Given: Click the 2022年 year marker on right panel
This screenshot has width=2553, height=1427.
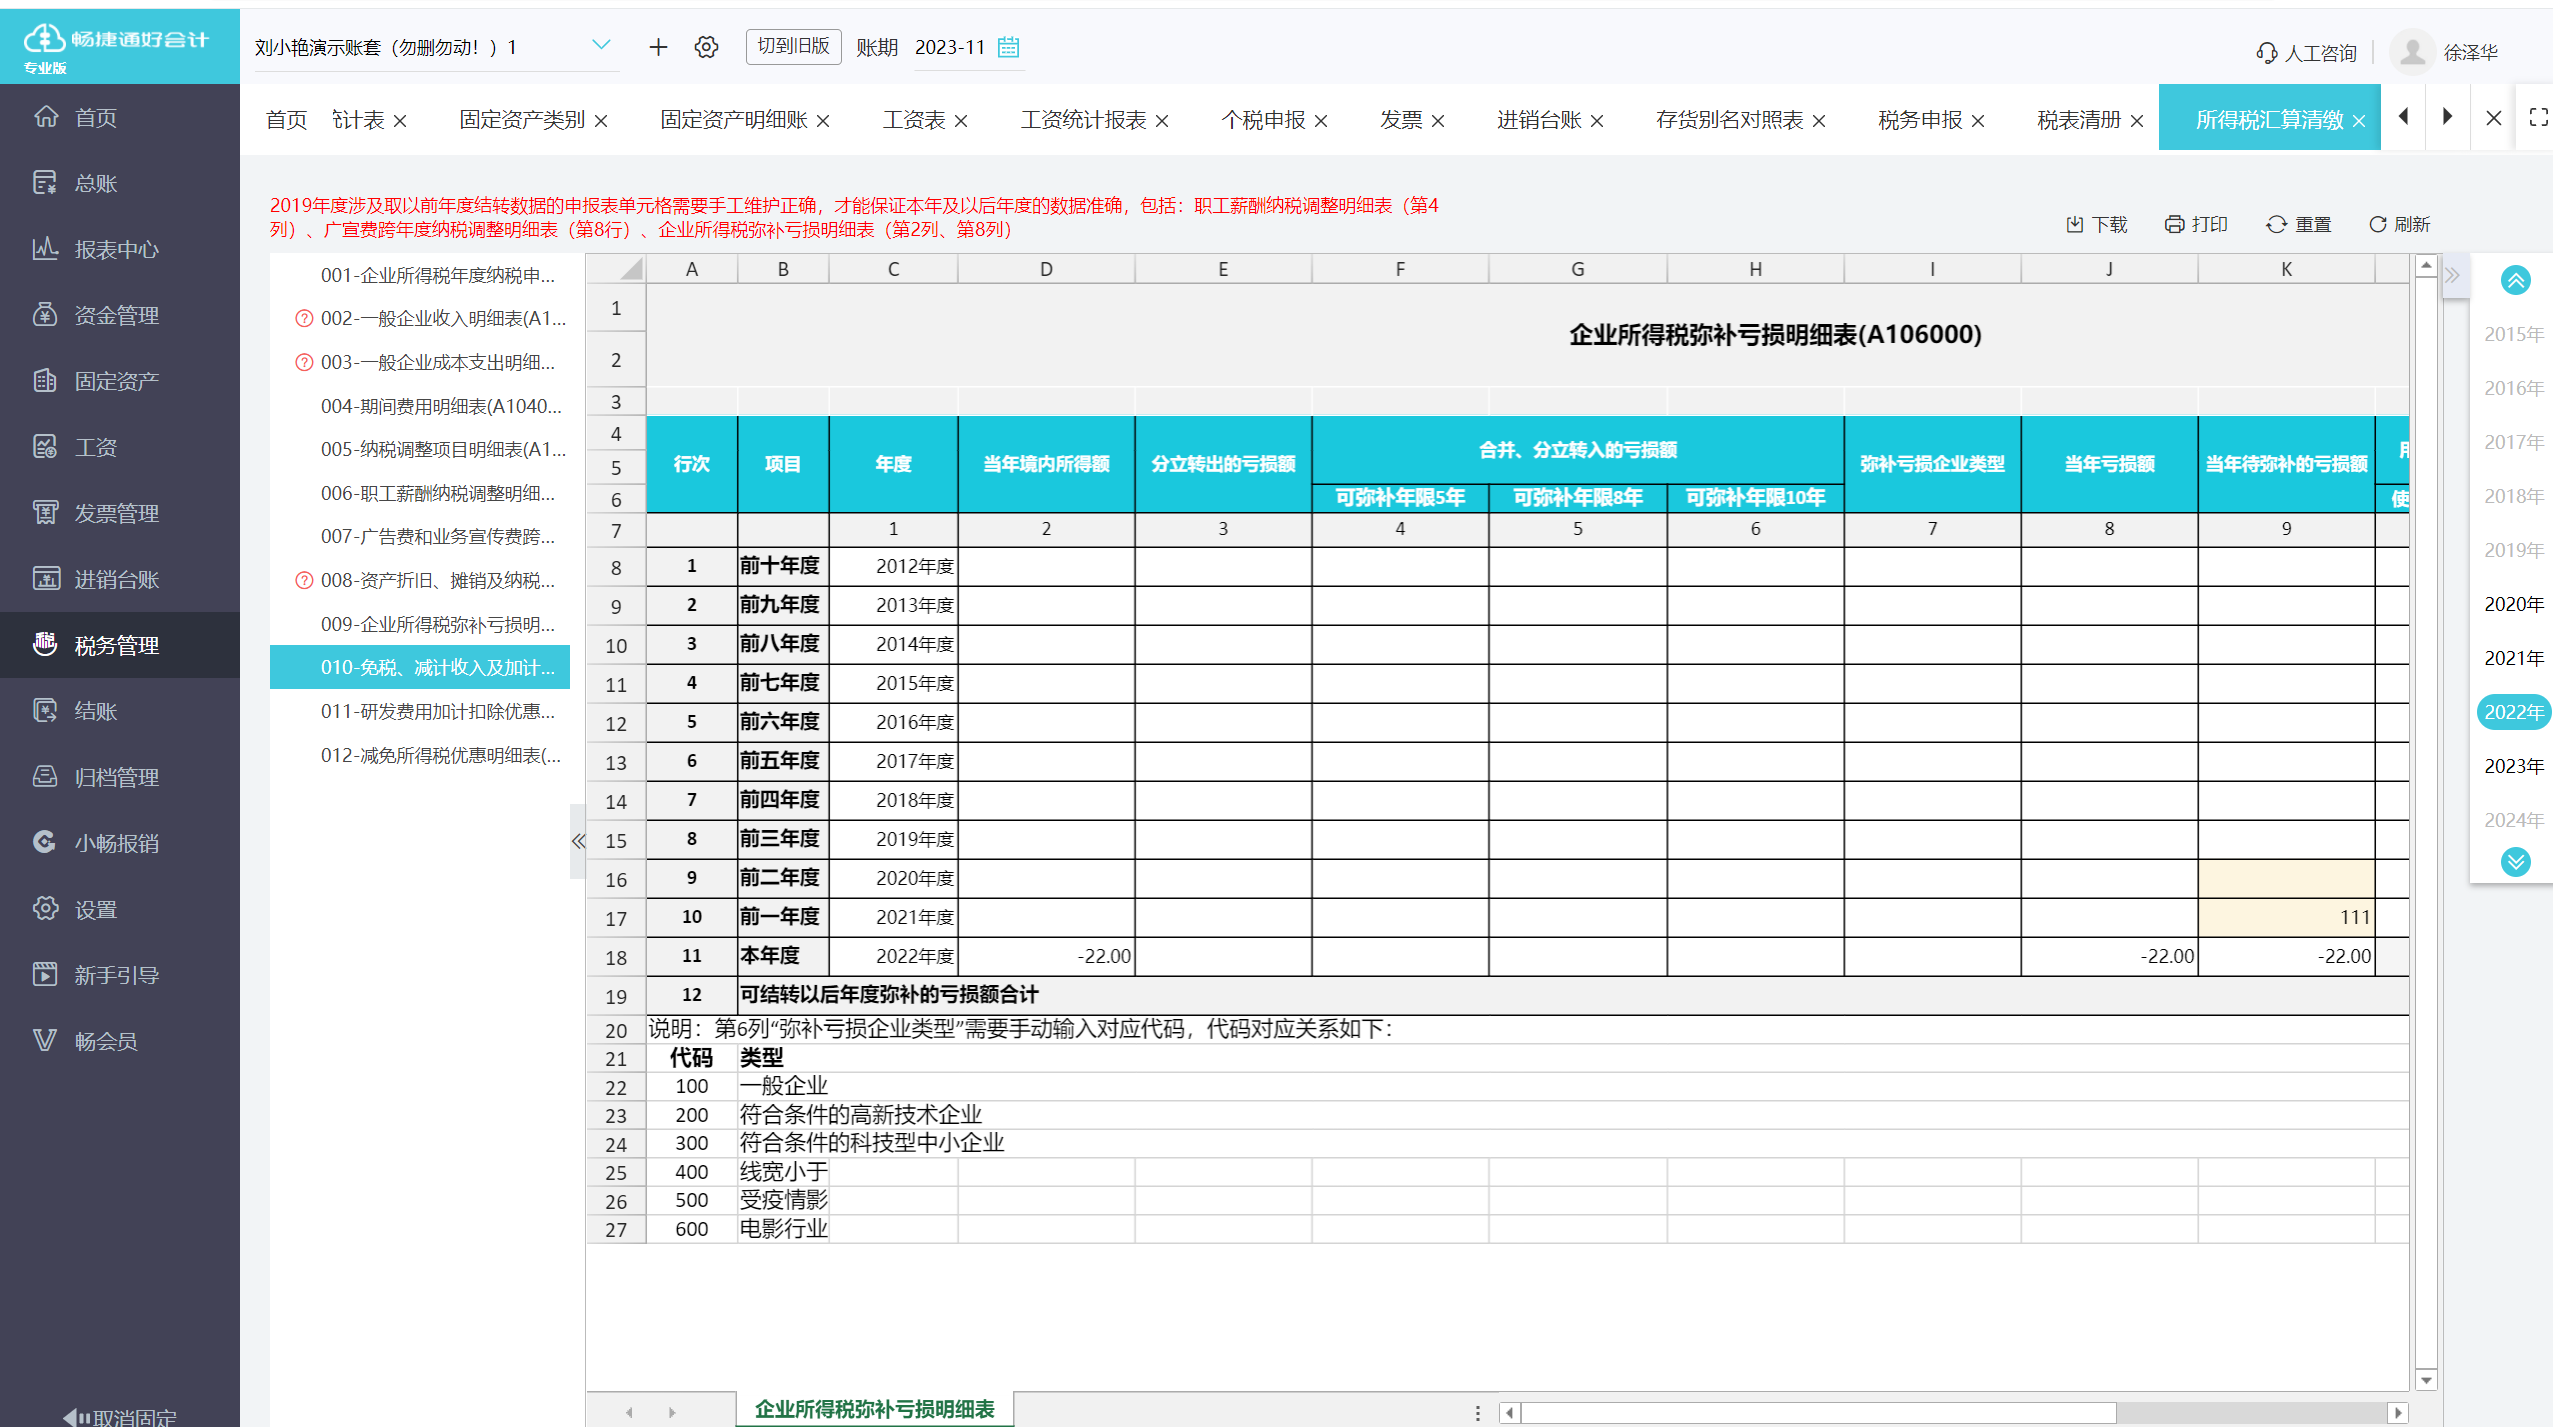Looking at the screenshot, I should tap(2513, 710).
